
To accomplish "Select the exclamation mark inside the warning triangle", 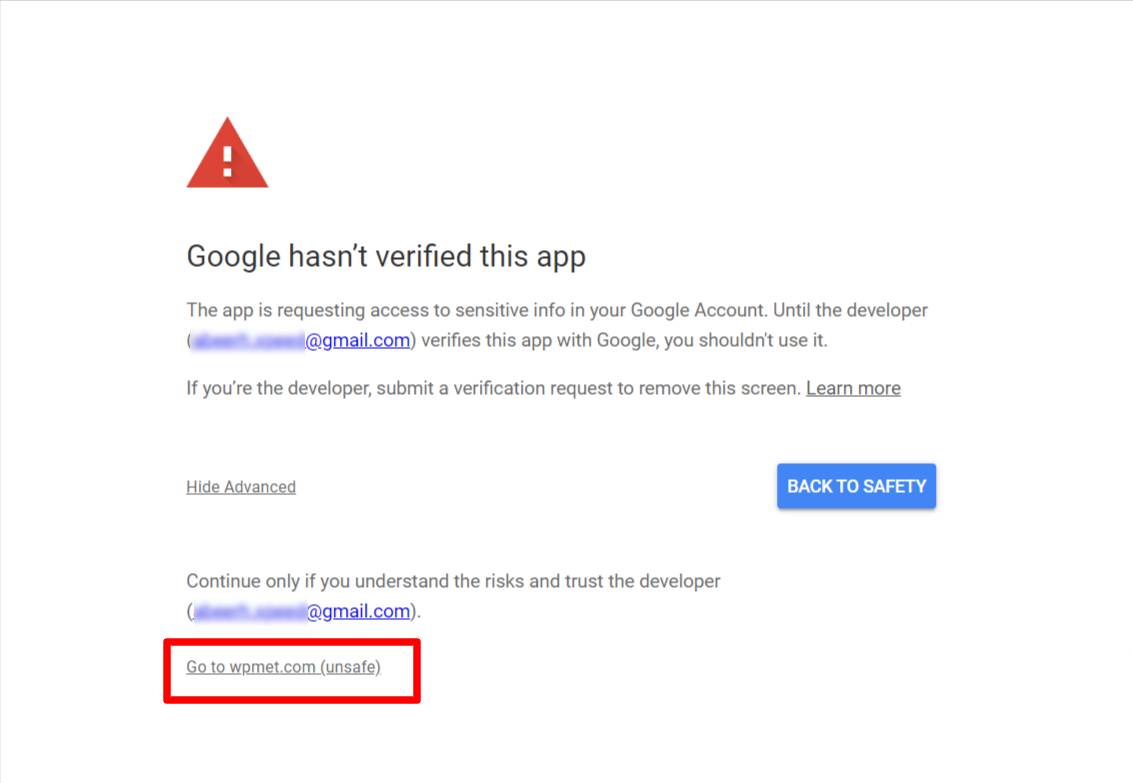I will (x=227, y=160).
